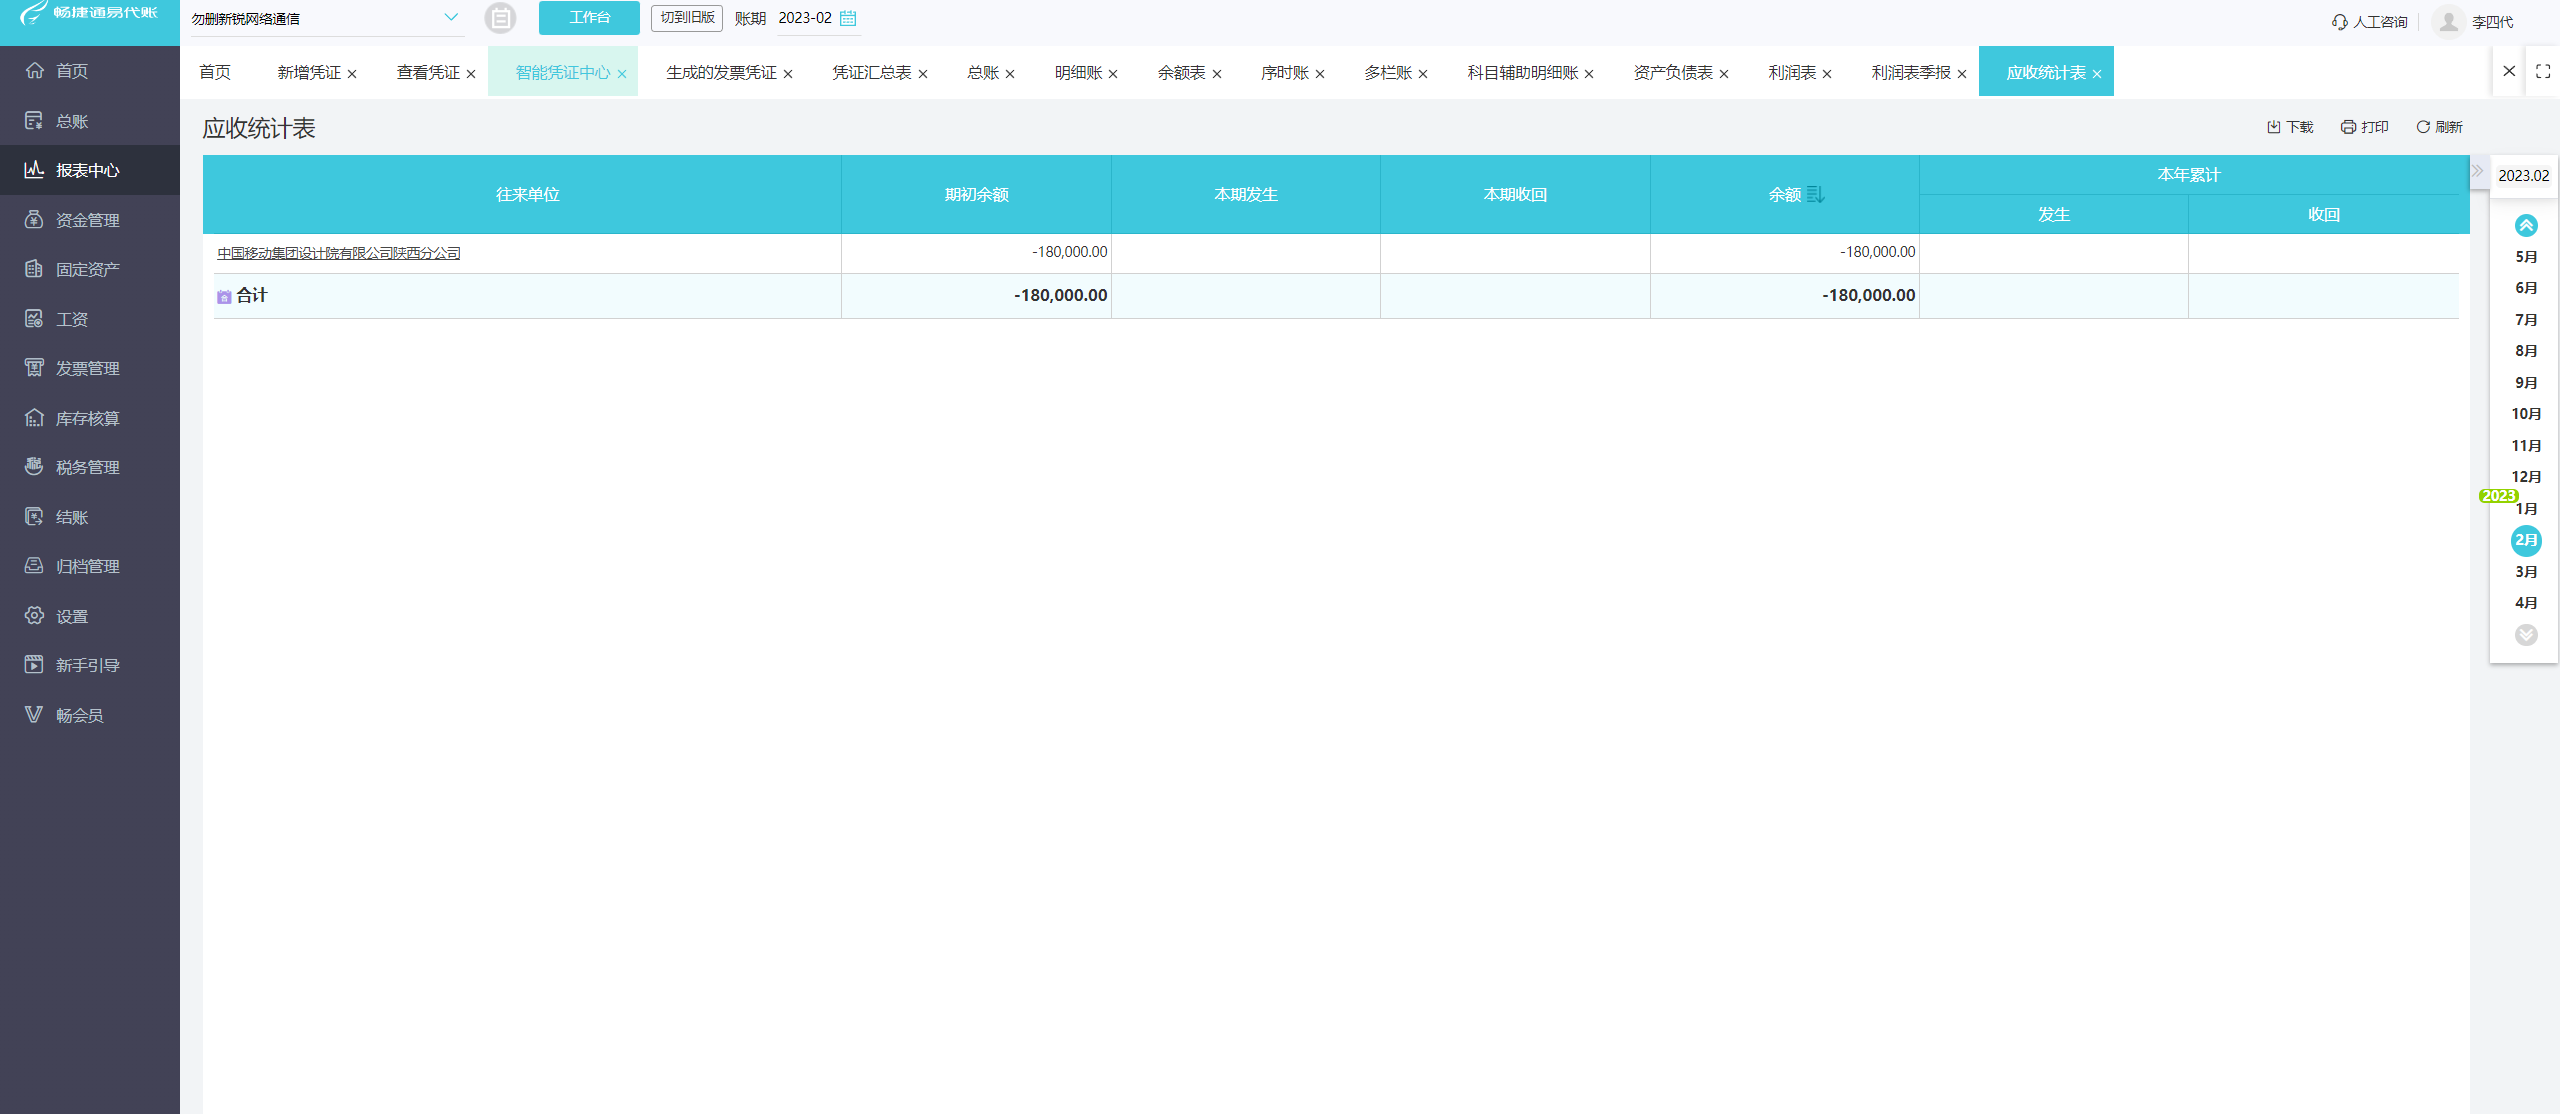Image resolution: width=2560 pixels, height=1114 pixels.
Task: Select the 智能凭证中心 tab
Action: click(x=562, y=72)
